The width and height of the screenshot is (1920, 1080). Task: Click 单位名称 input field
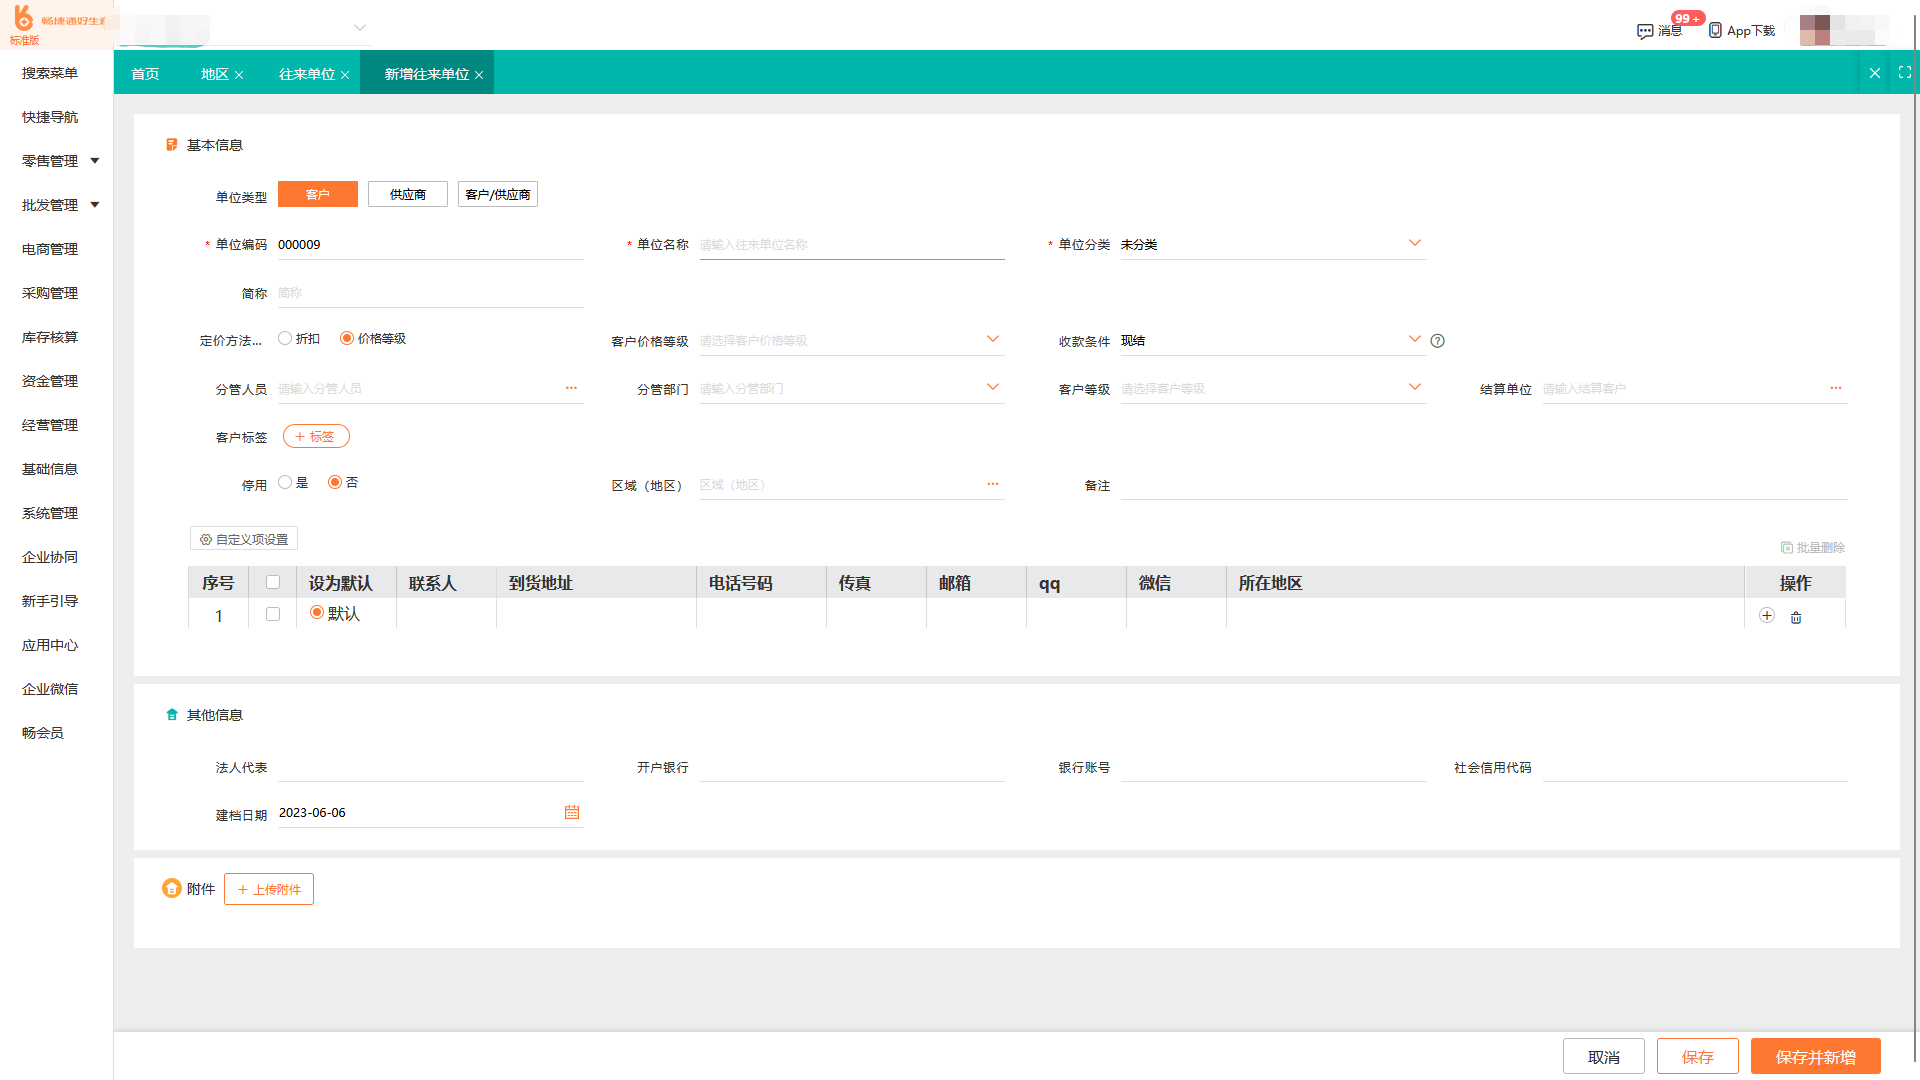tap(851, 244)
